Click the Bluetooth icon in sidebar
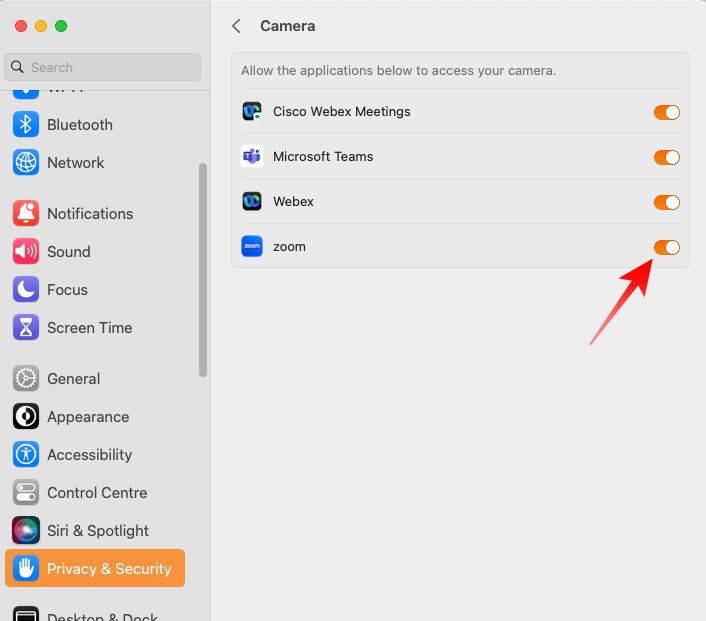 click(x=26, y=125)
